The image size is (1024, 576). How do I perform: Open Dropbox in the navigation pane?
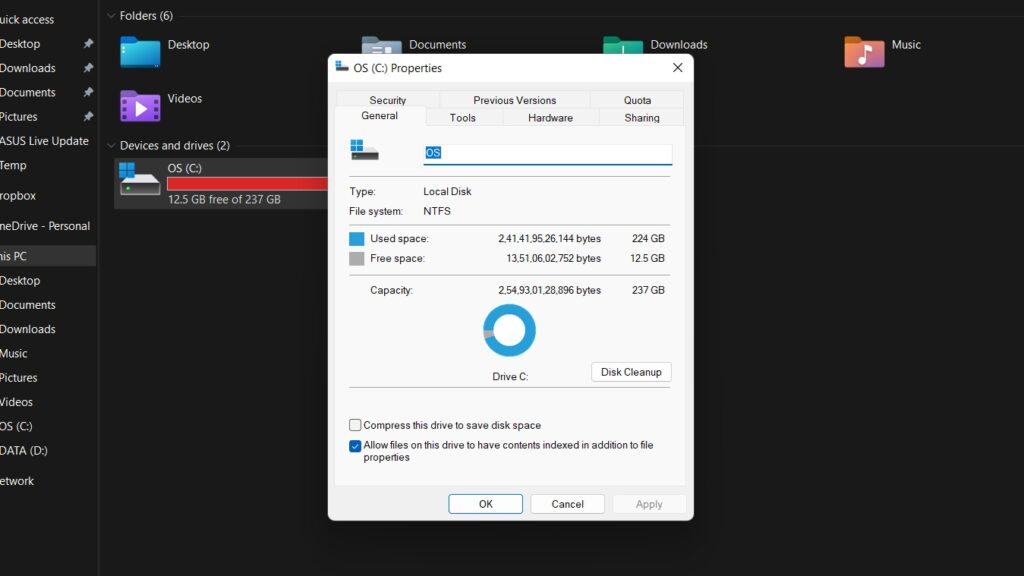coord(18,195)
